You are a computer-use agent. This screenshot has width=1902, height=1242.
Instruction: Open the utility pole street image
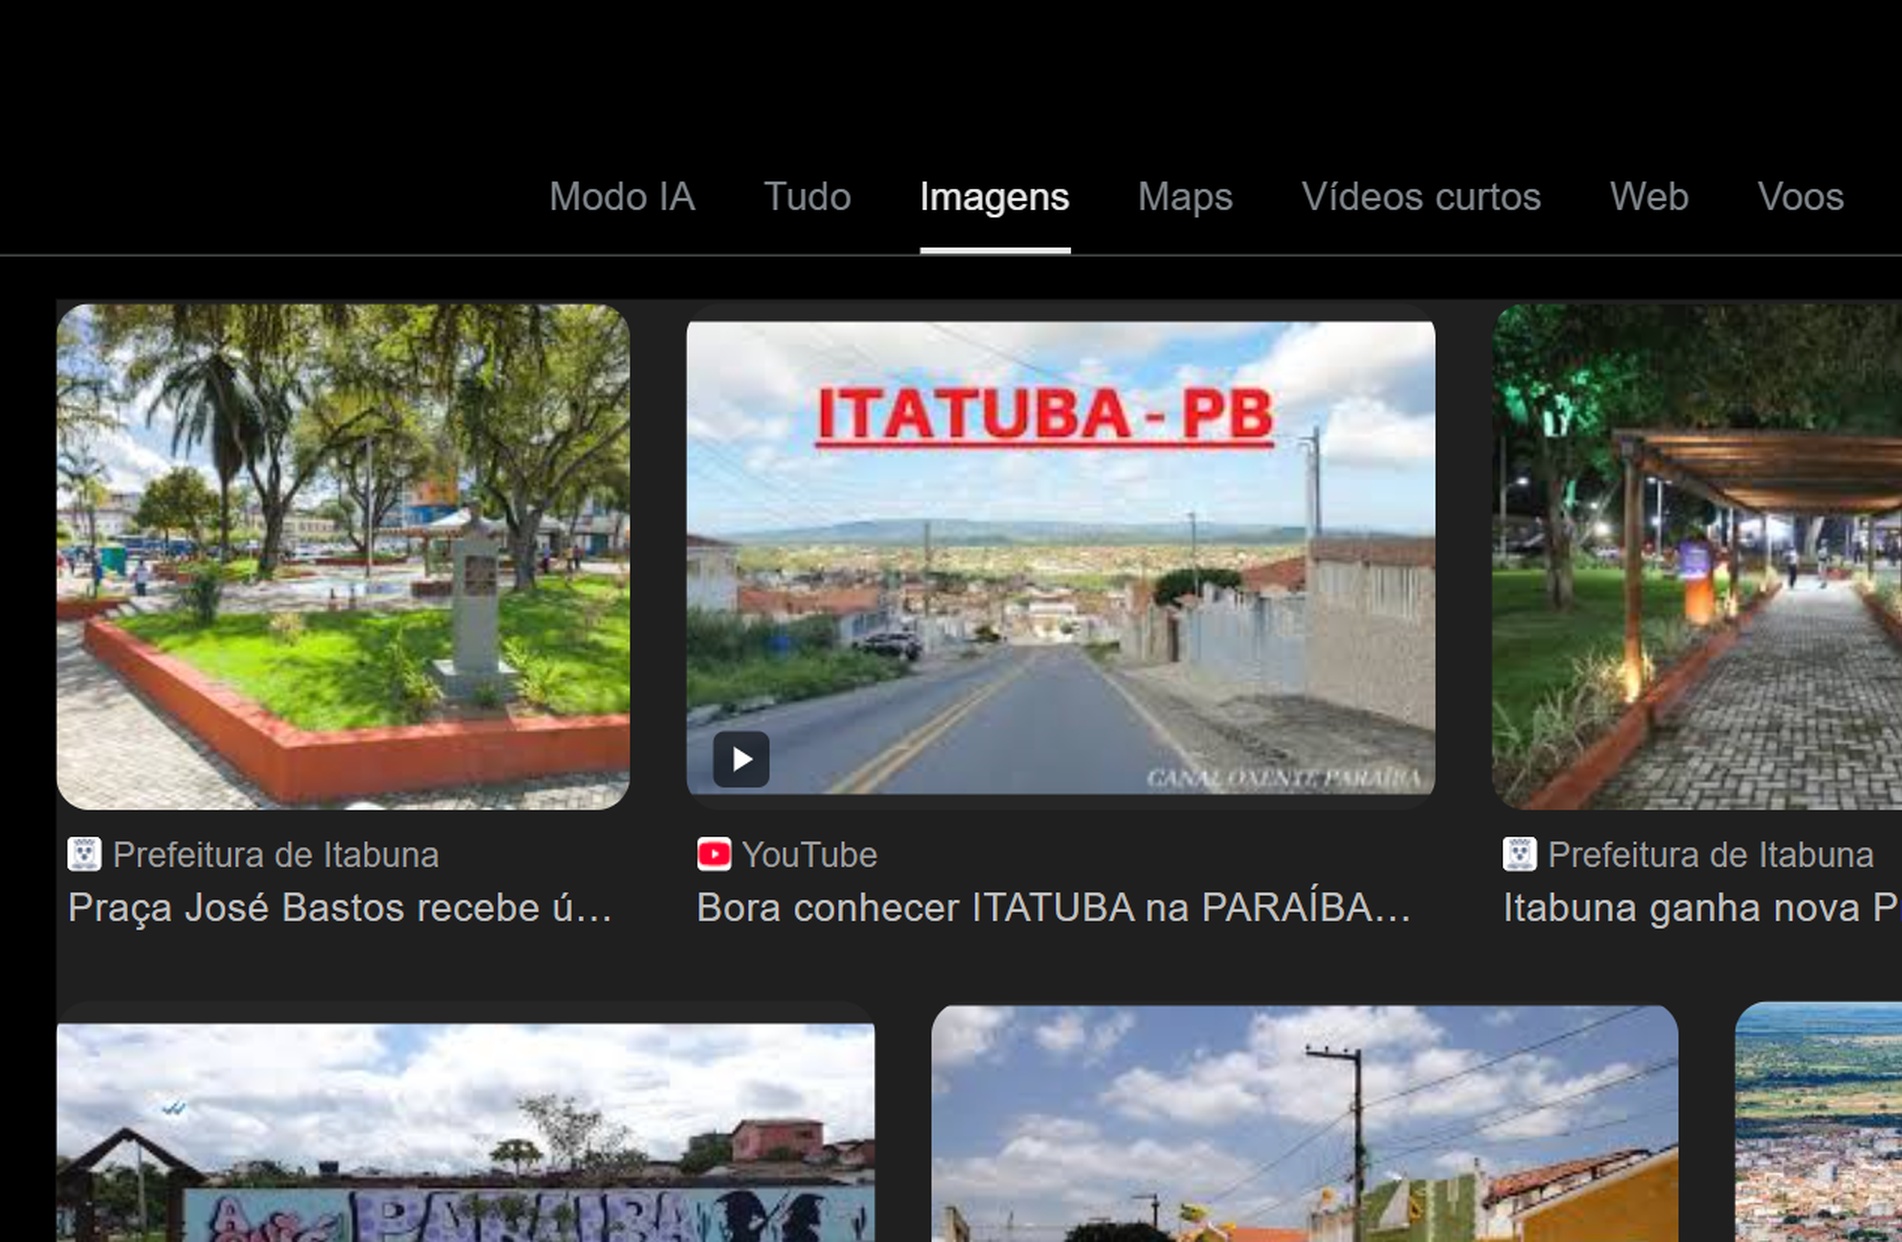coord(1304,1125)
